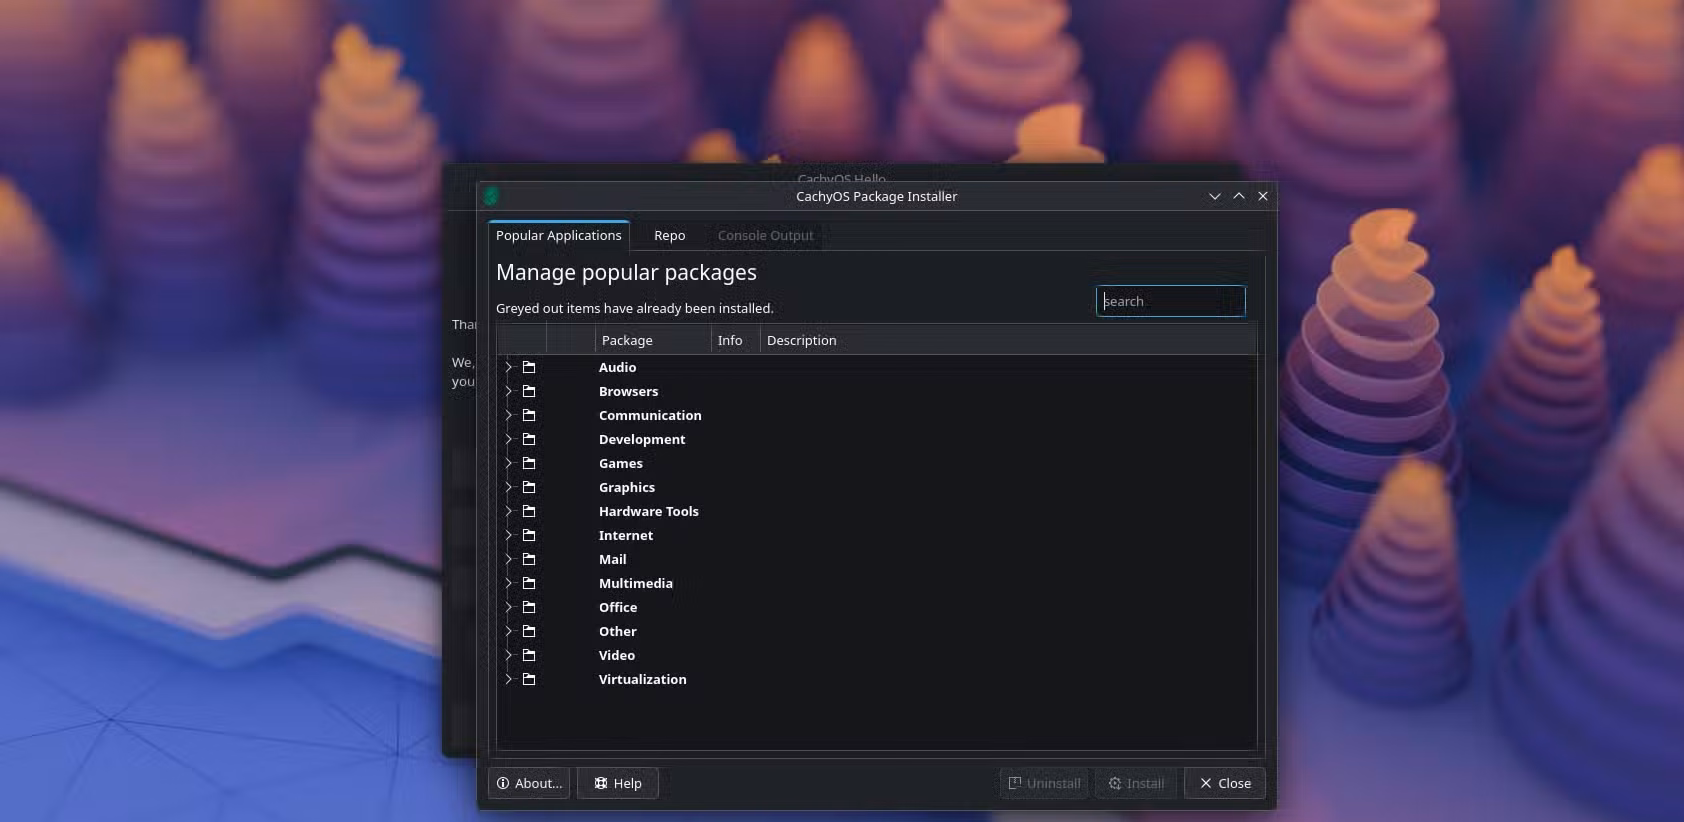
Task: Click the folder icon beside Office
Action: [x=529, y=607]
